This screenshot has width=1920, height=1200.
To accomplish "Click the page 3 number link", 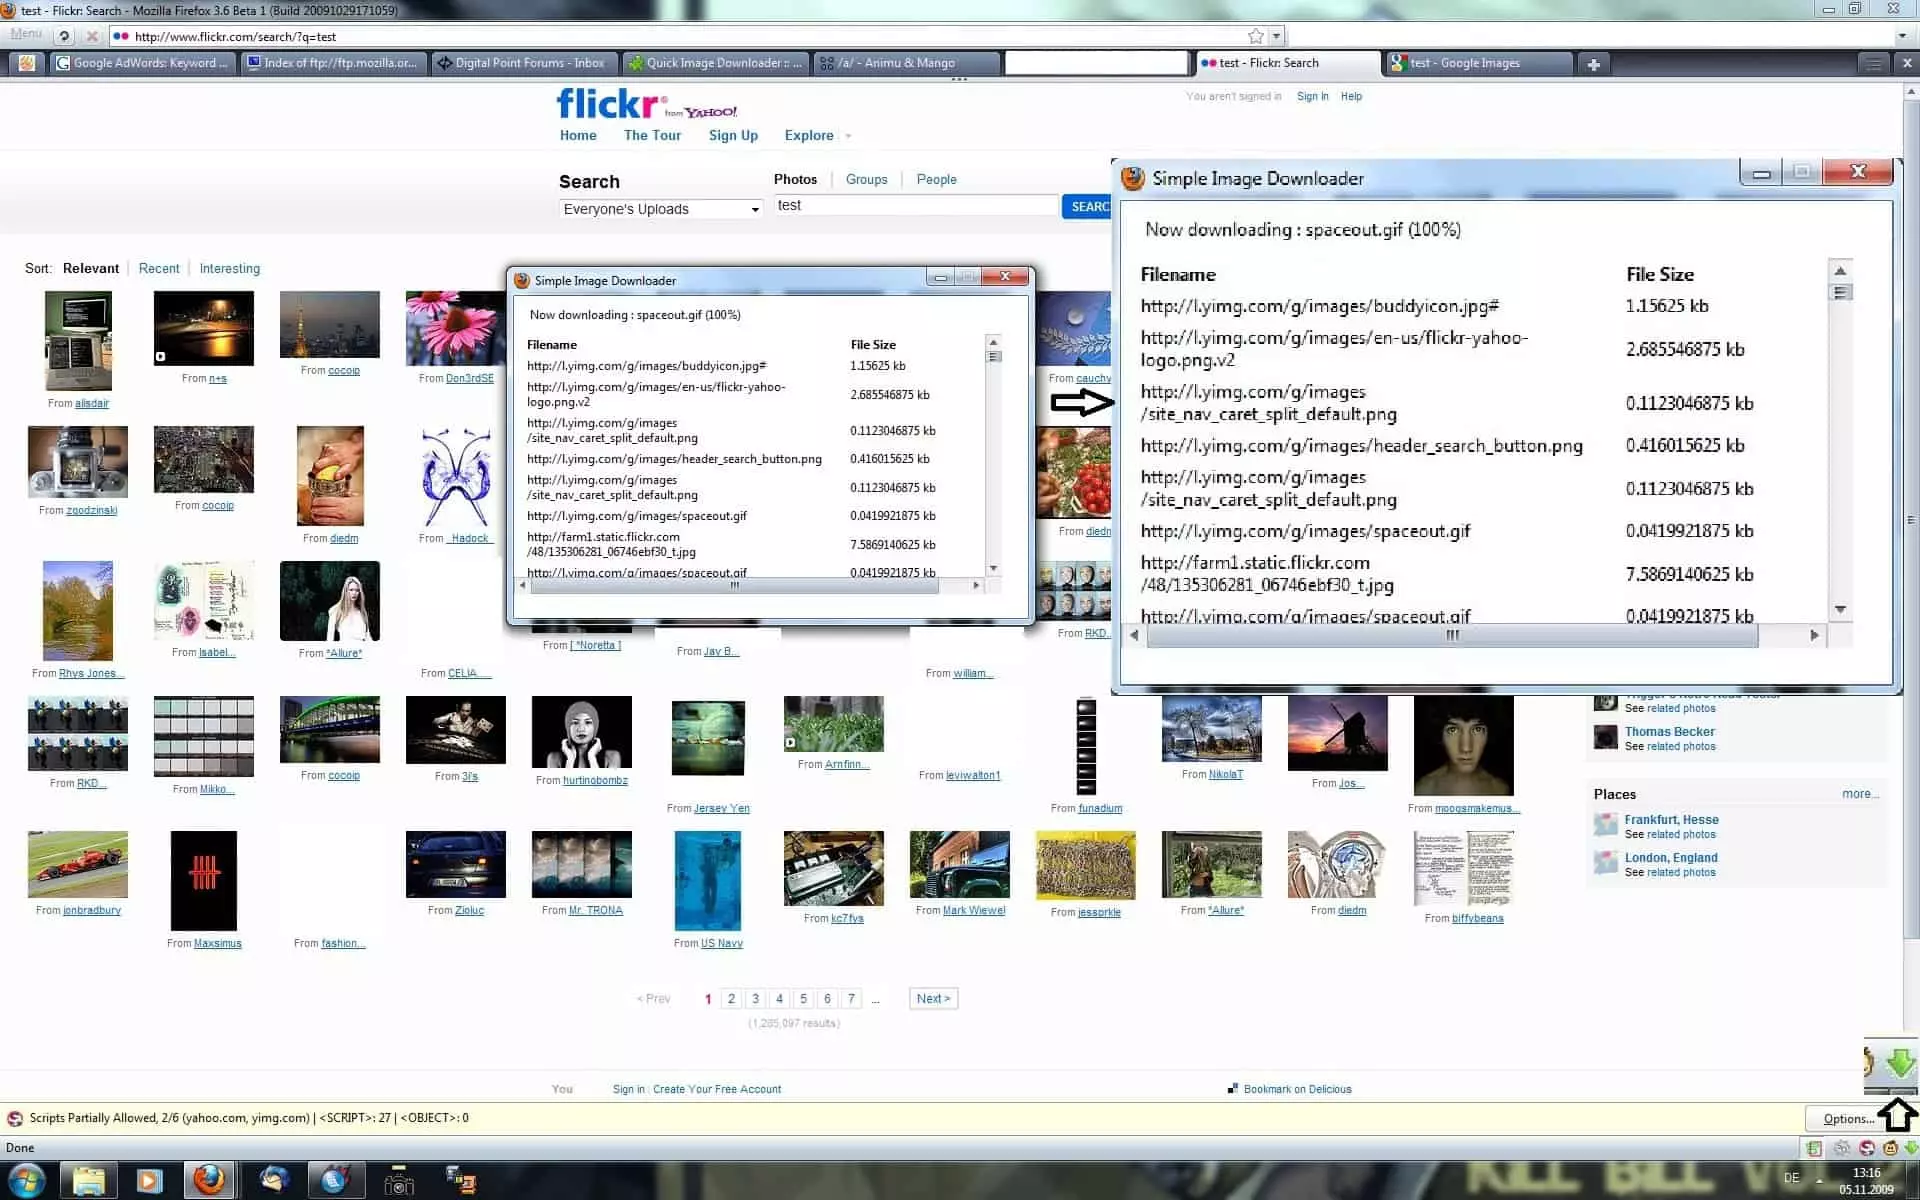I will 756,998.
